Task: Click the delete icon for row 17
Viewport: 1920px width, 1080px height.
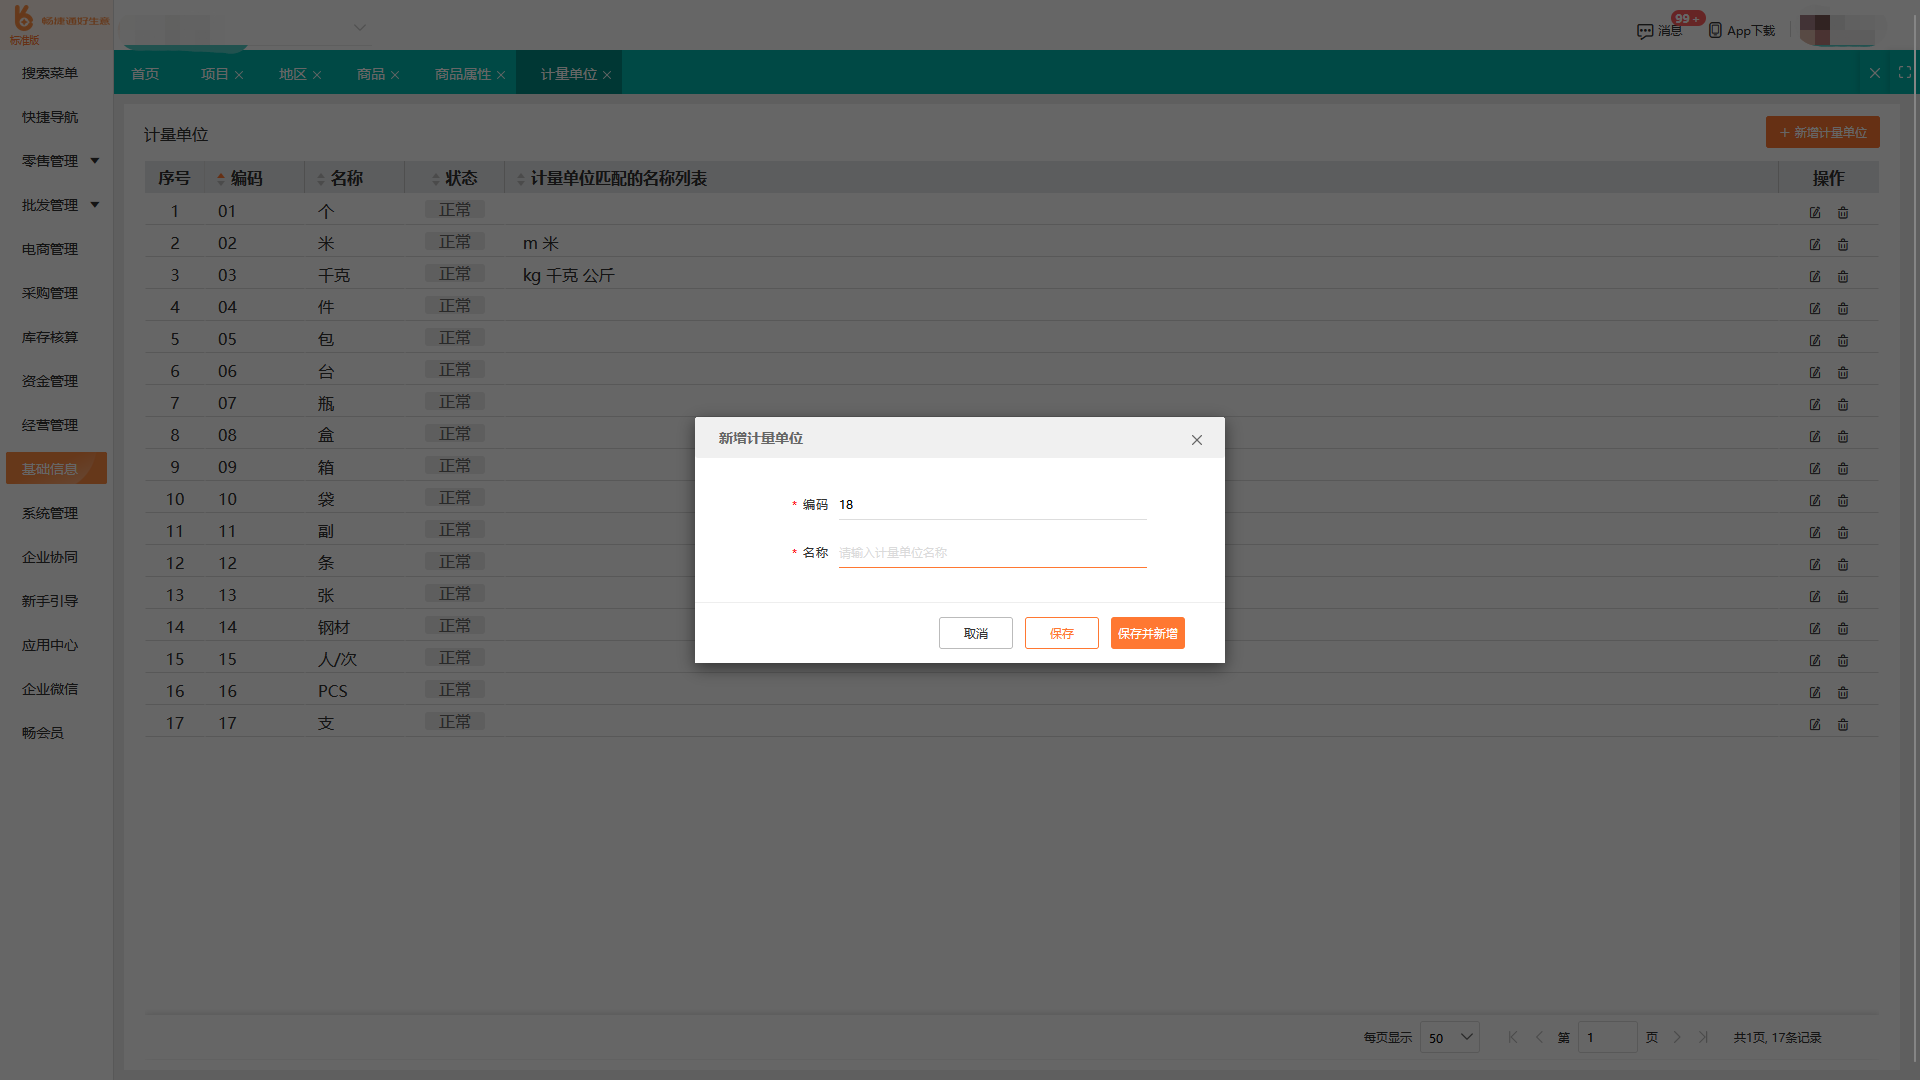Action: [x=1844, y=724]
